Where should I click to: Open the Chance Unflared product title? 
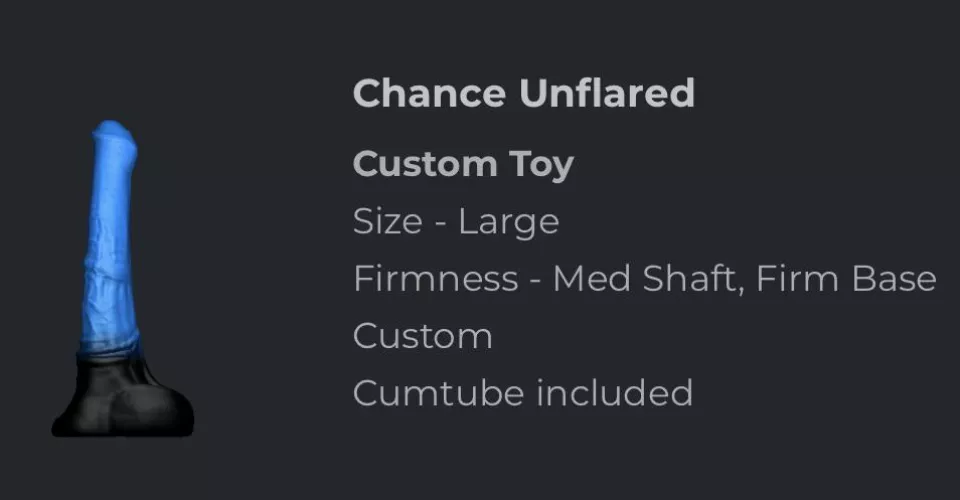click(x=523, y=94)
